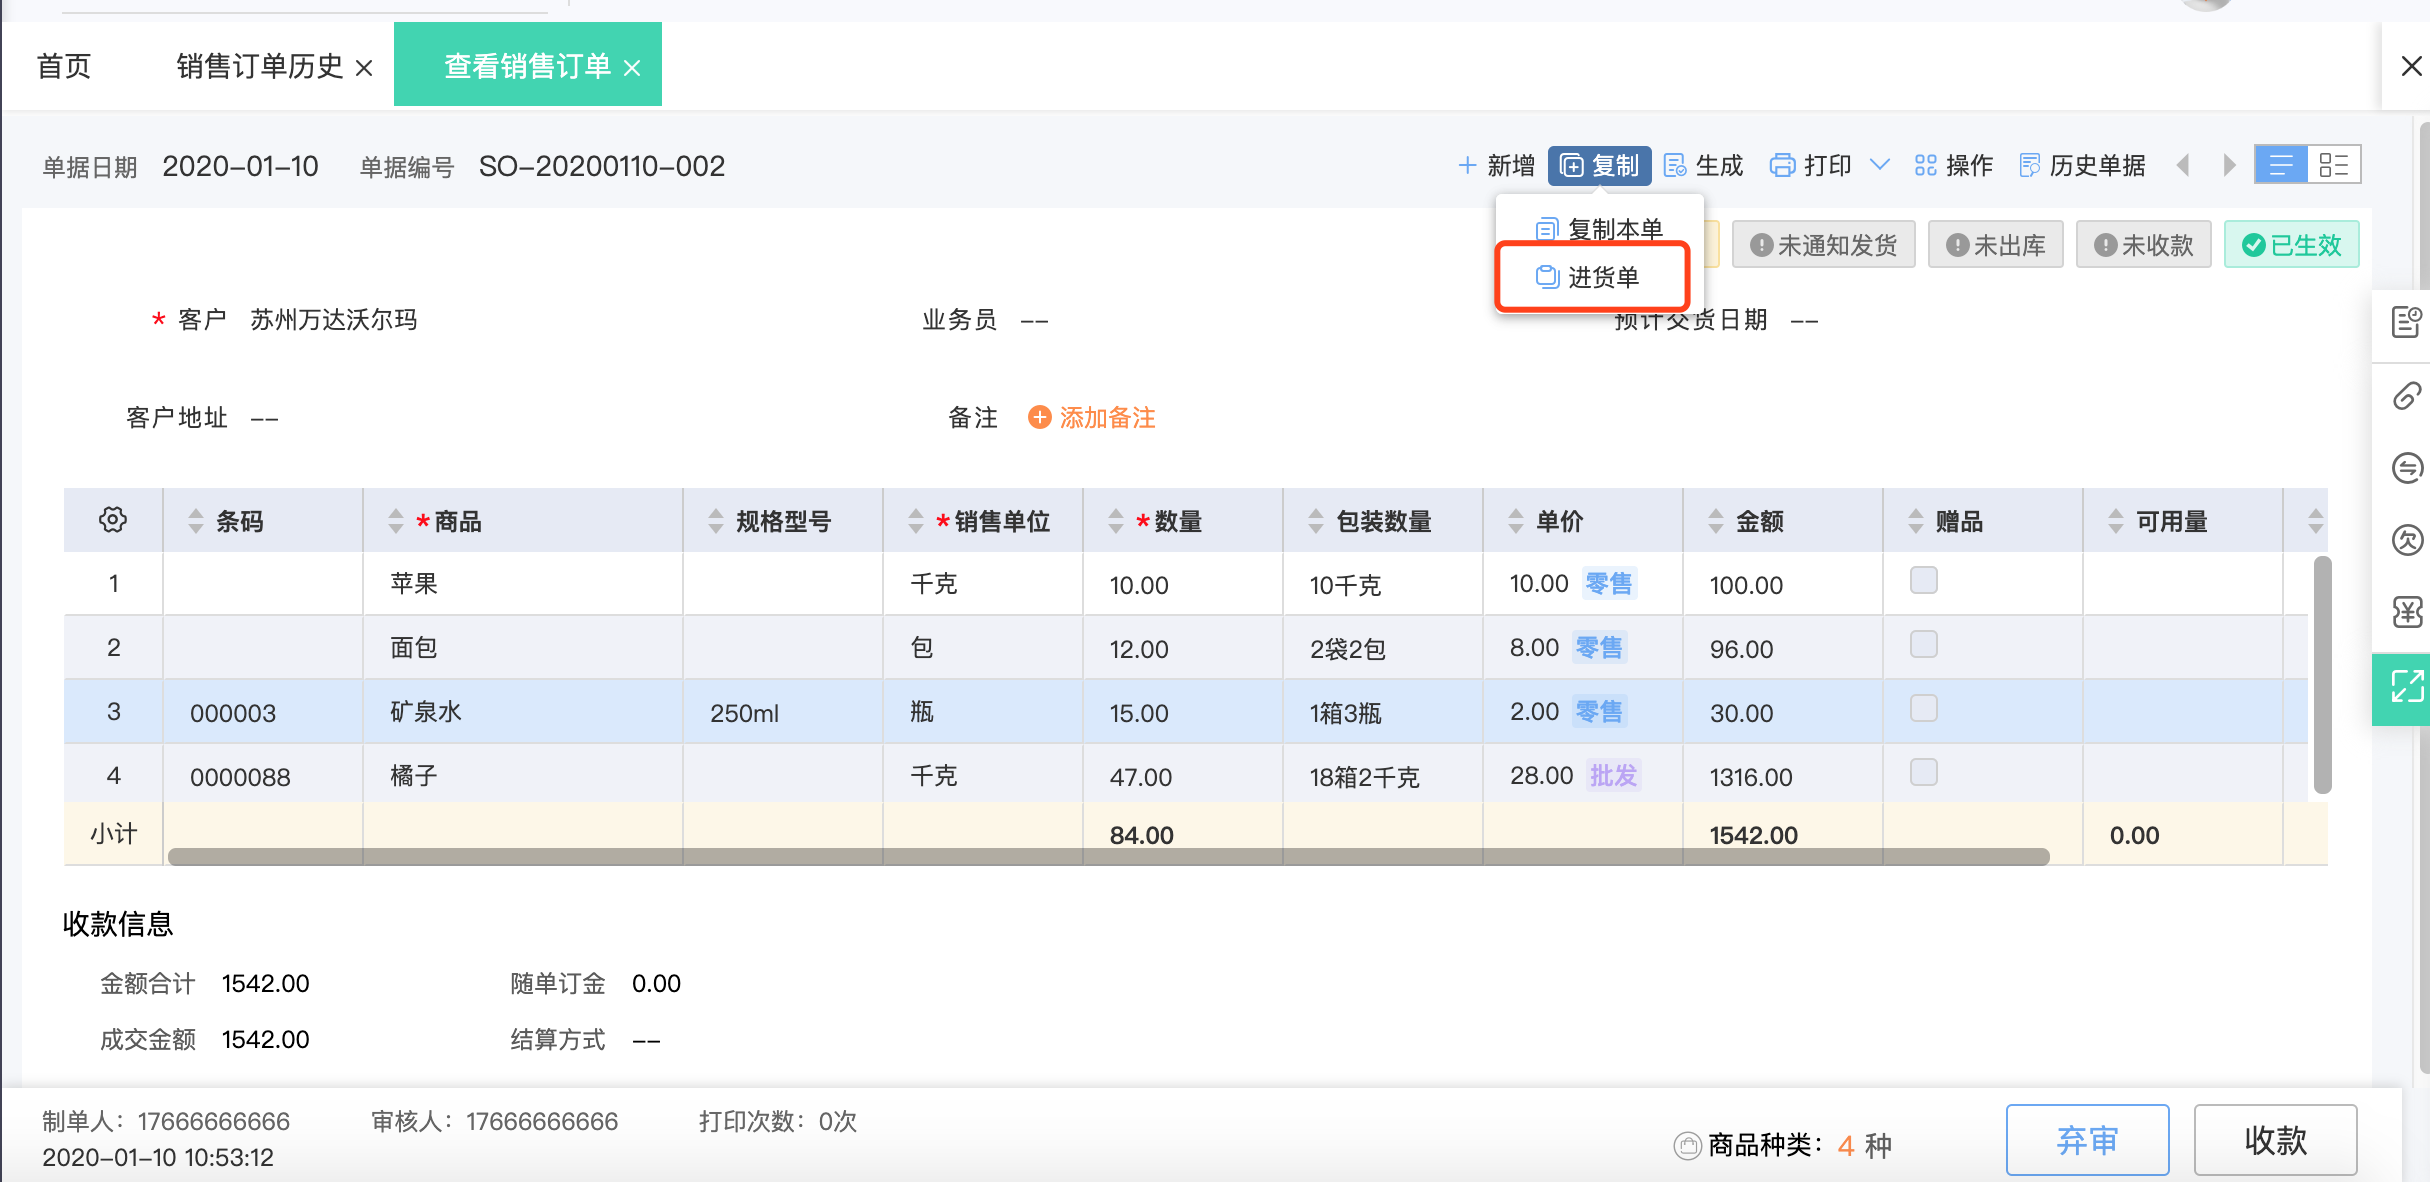Click the 打印 icon button
Image resolution: width=2430 pixels, height=1182 pixels.
point(1785,166)
